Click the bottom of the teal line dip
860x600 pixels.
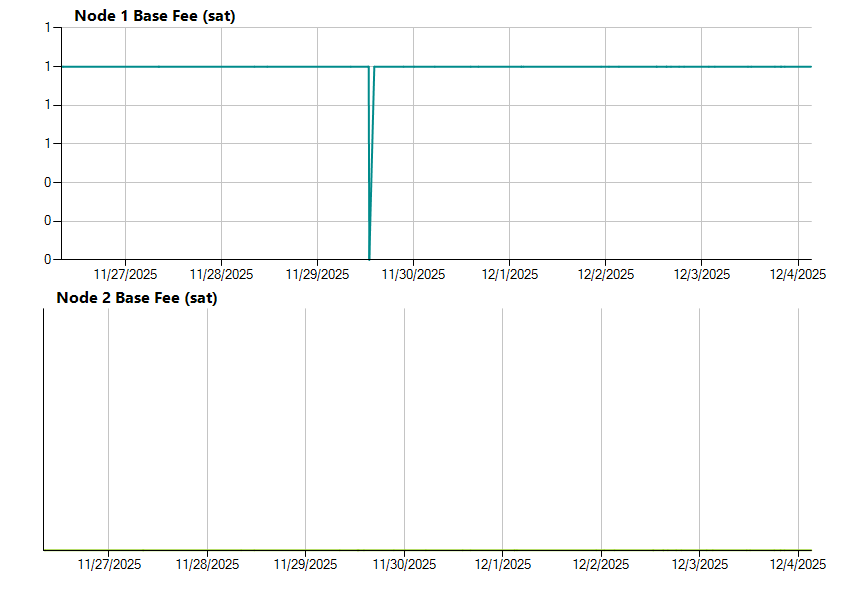(370, 256)
